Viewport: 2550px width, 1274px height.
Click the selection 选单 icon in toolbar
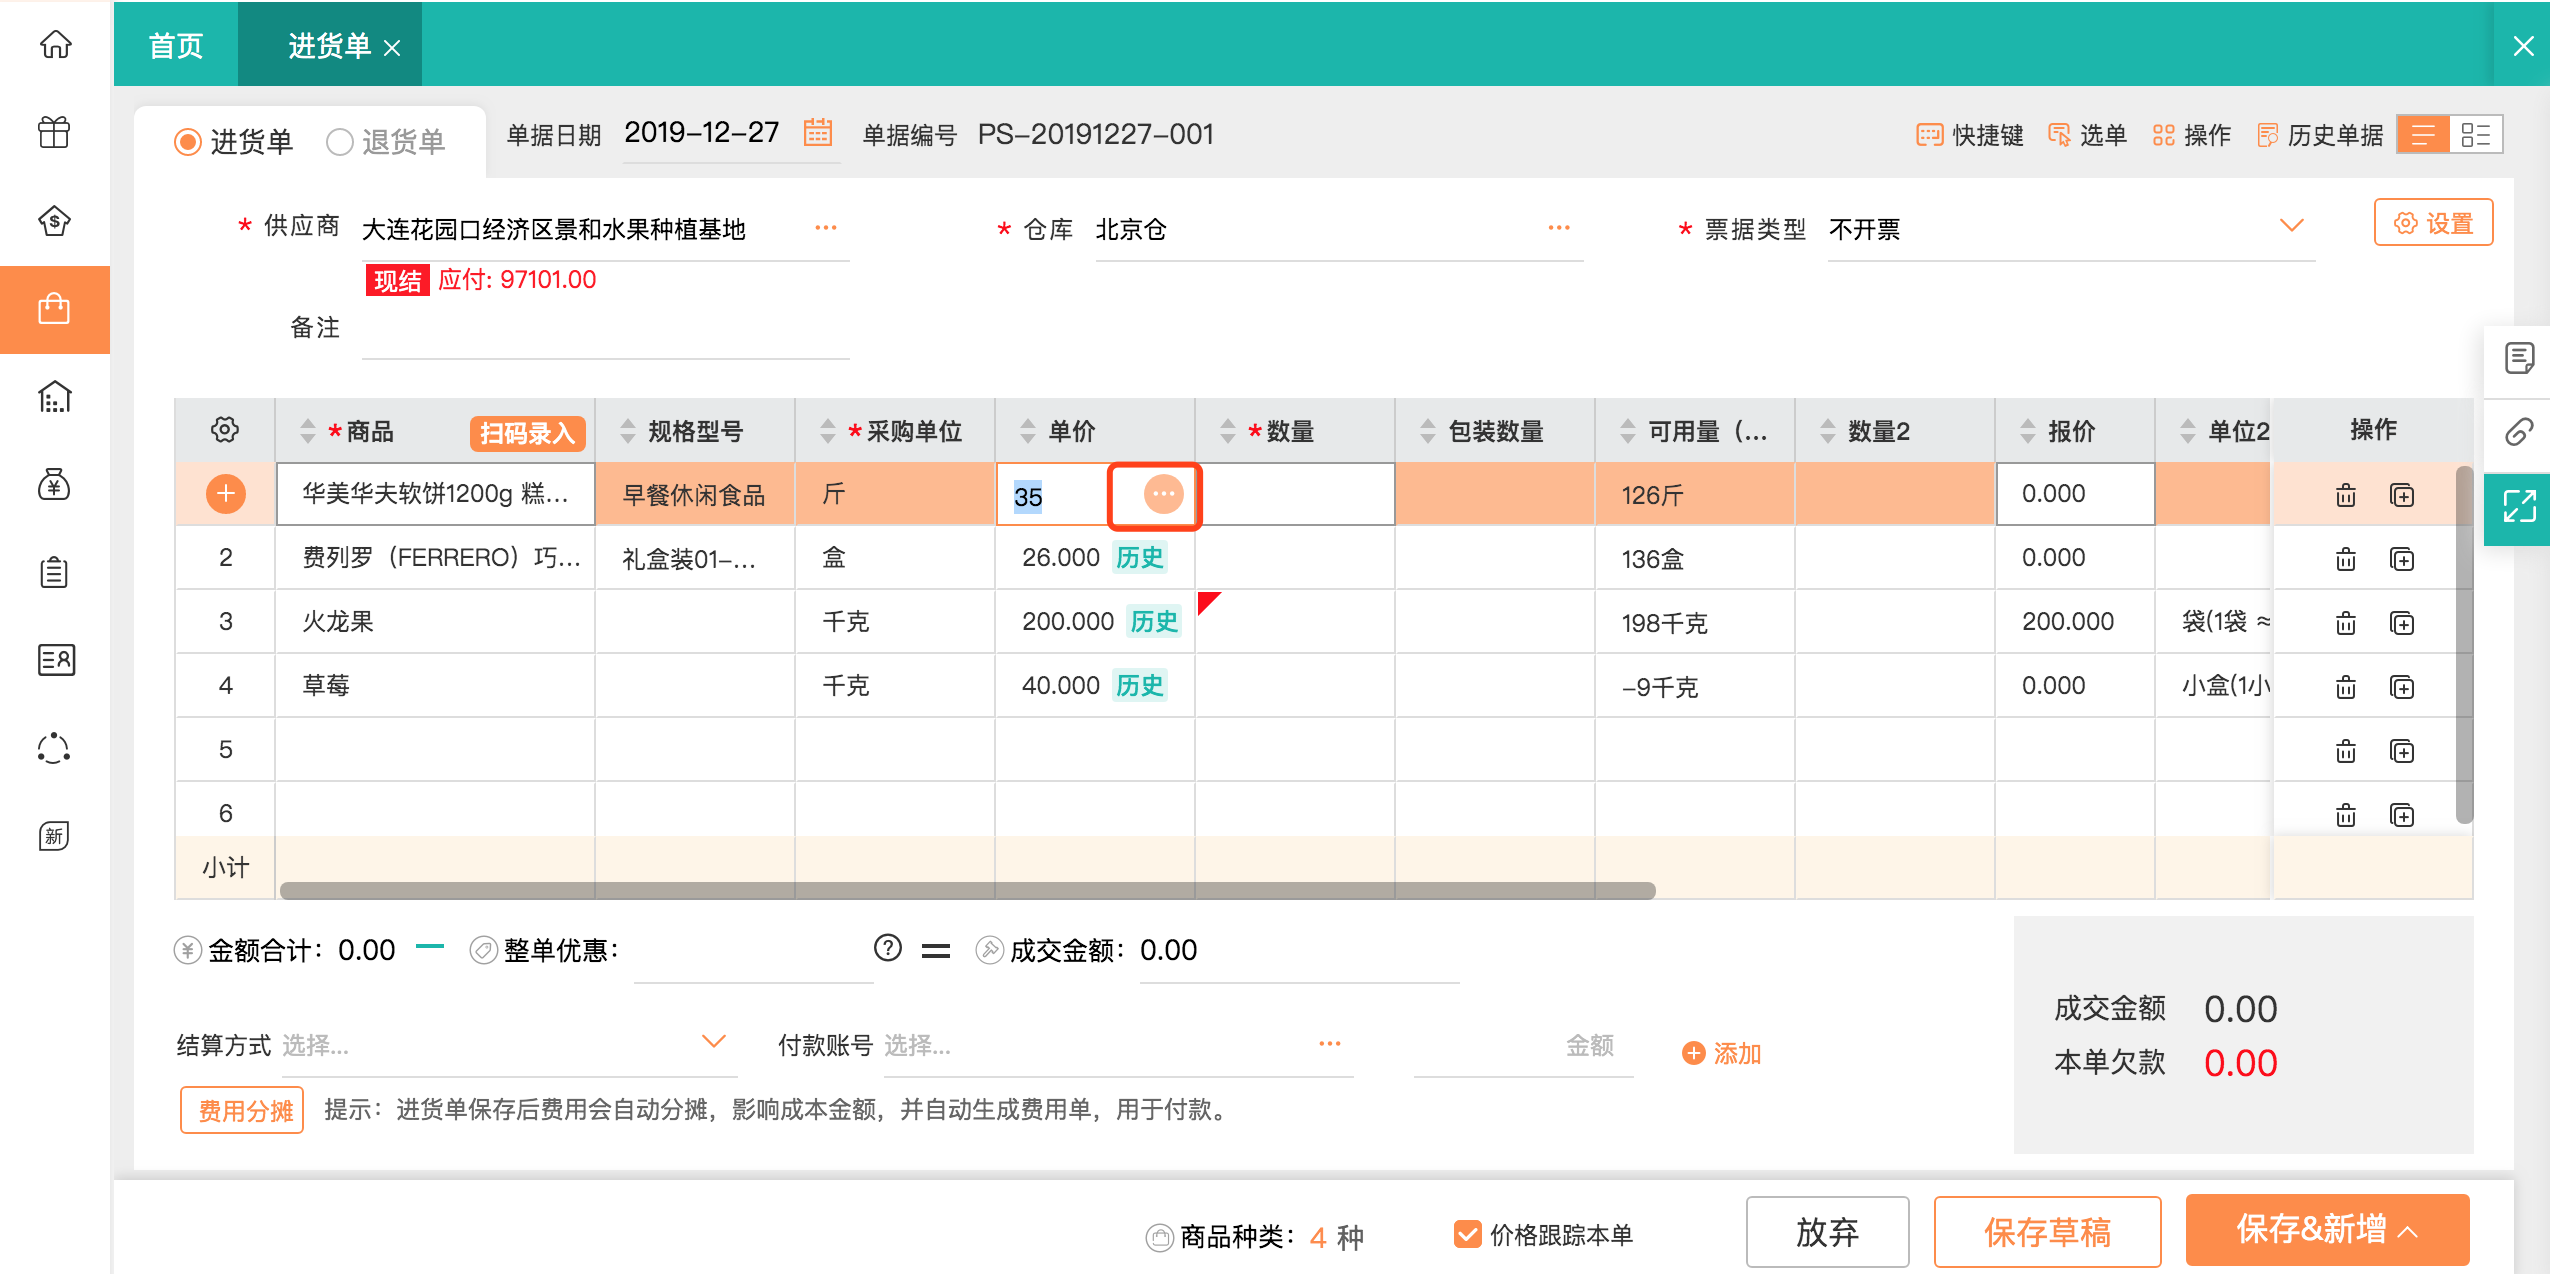[2064, 137]
